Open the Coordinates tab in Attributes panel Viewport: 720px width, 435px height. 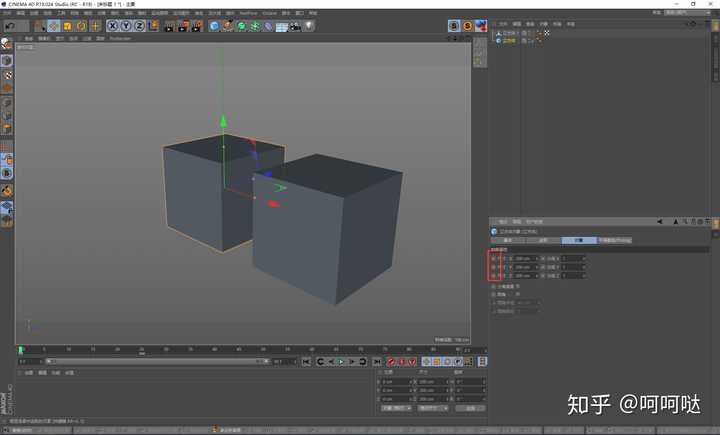click(543, 240)
